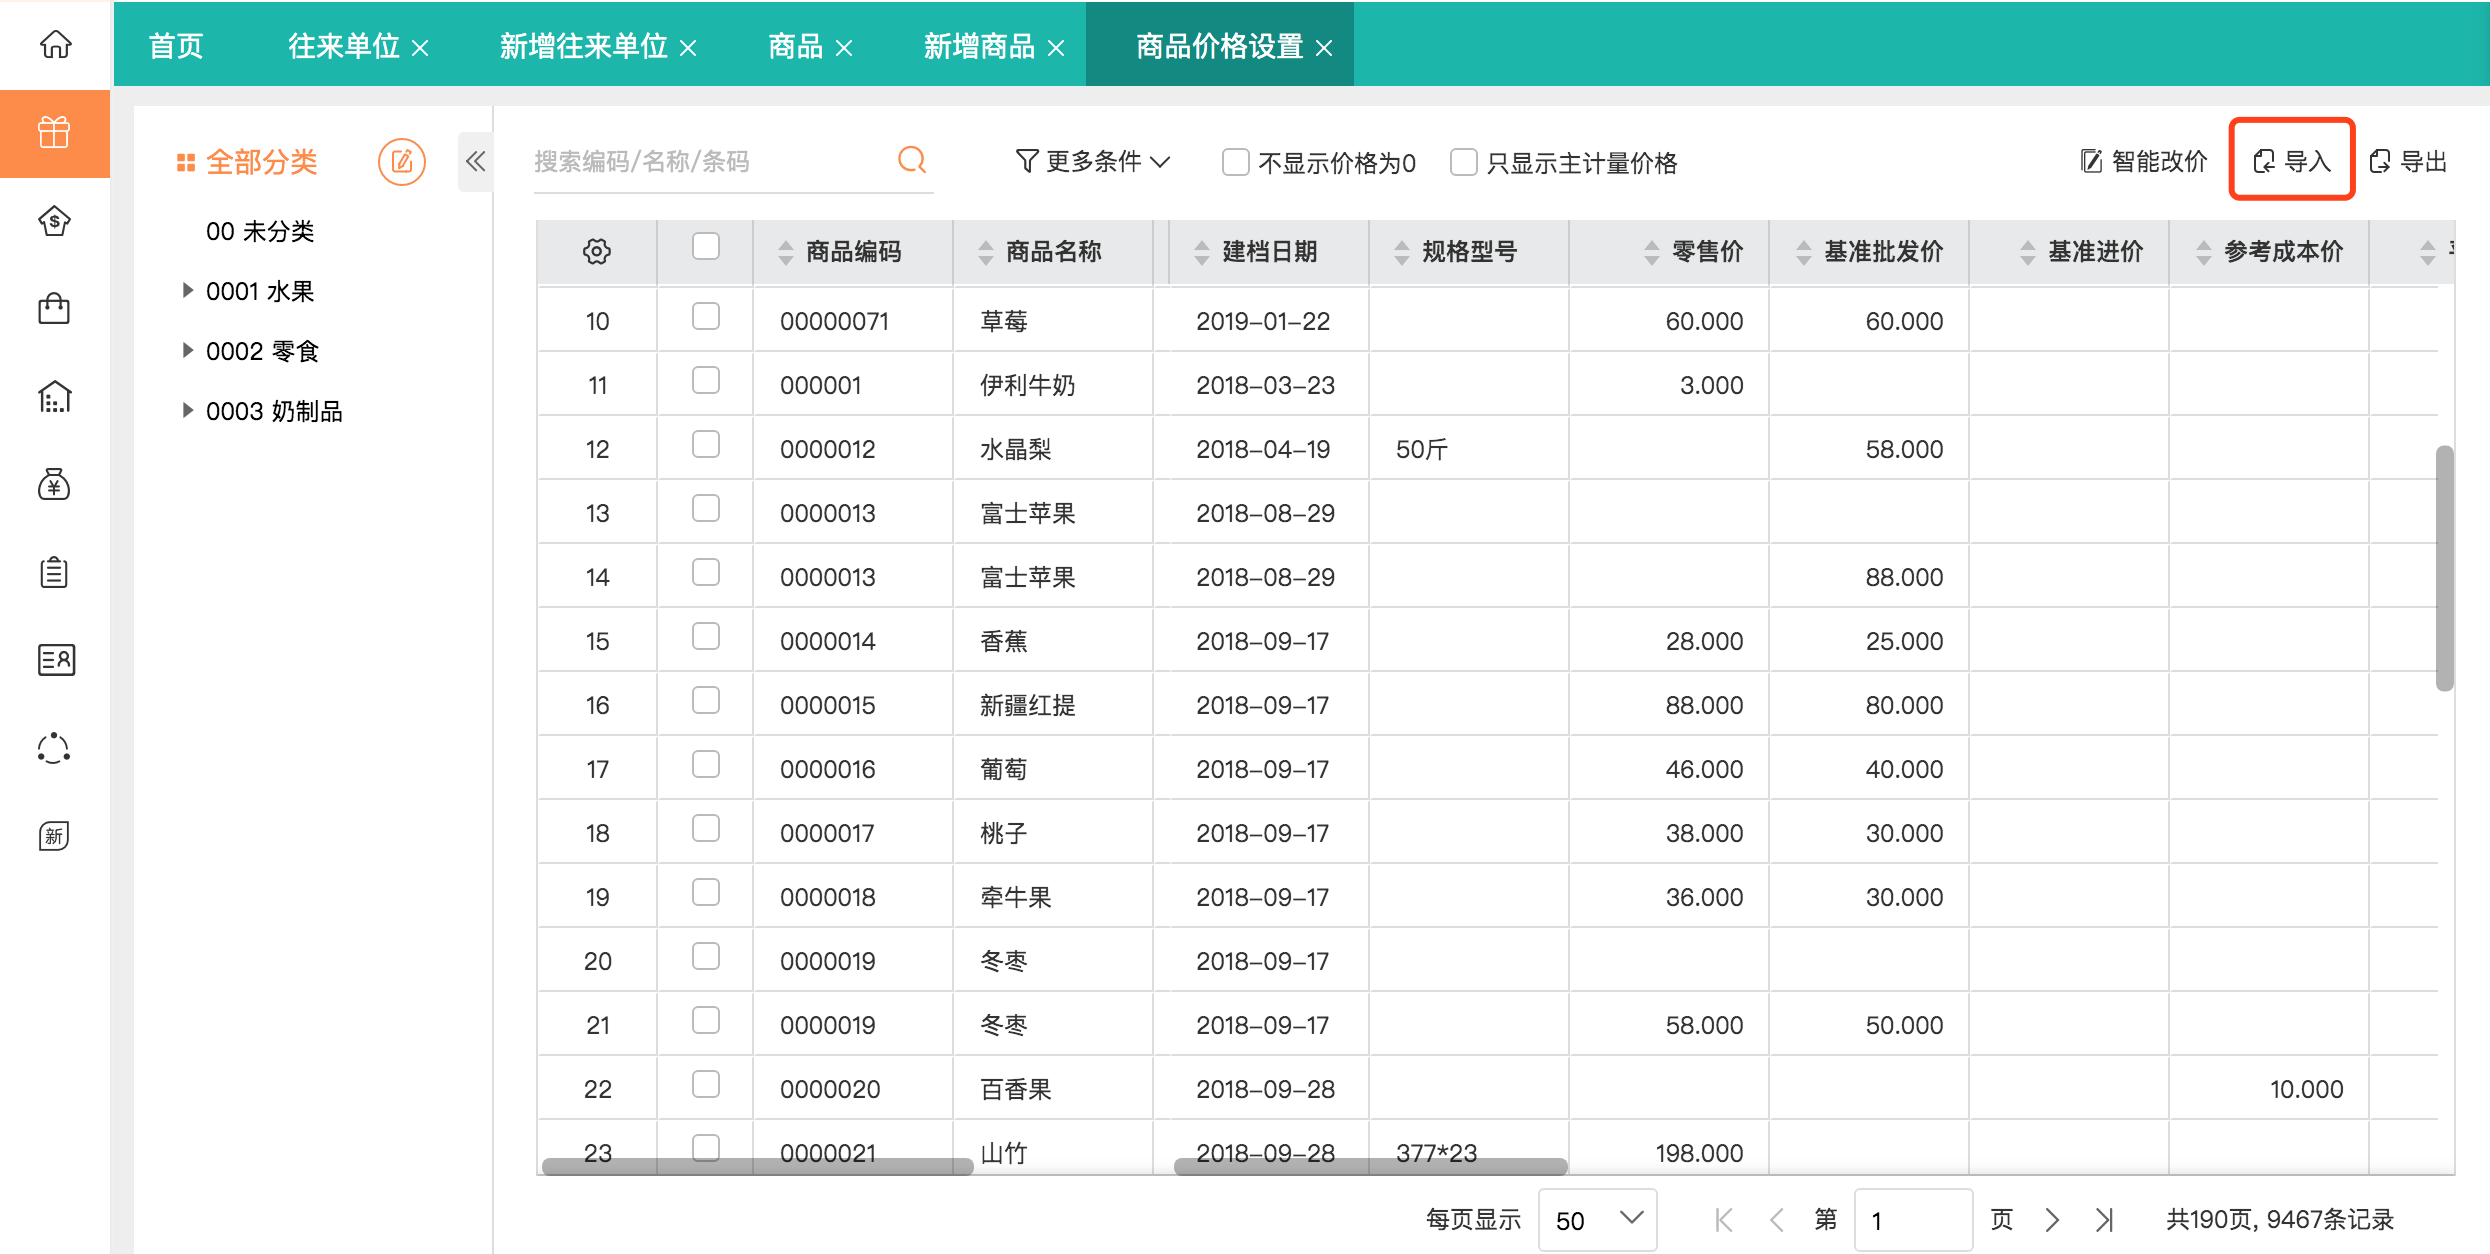2490x1254 pixels.
Task: Toggle 不显示价格为0 checkbox
Action: tap(1238, 158)
